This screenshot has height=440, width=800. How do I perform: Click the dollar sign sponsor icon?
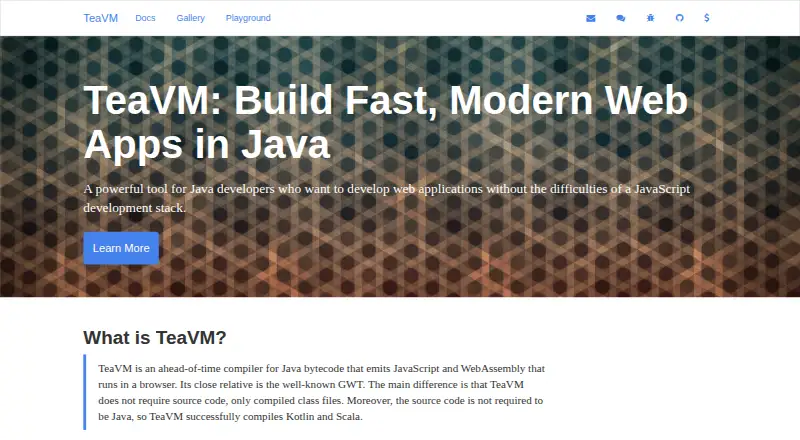[707, 18]
